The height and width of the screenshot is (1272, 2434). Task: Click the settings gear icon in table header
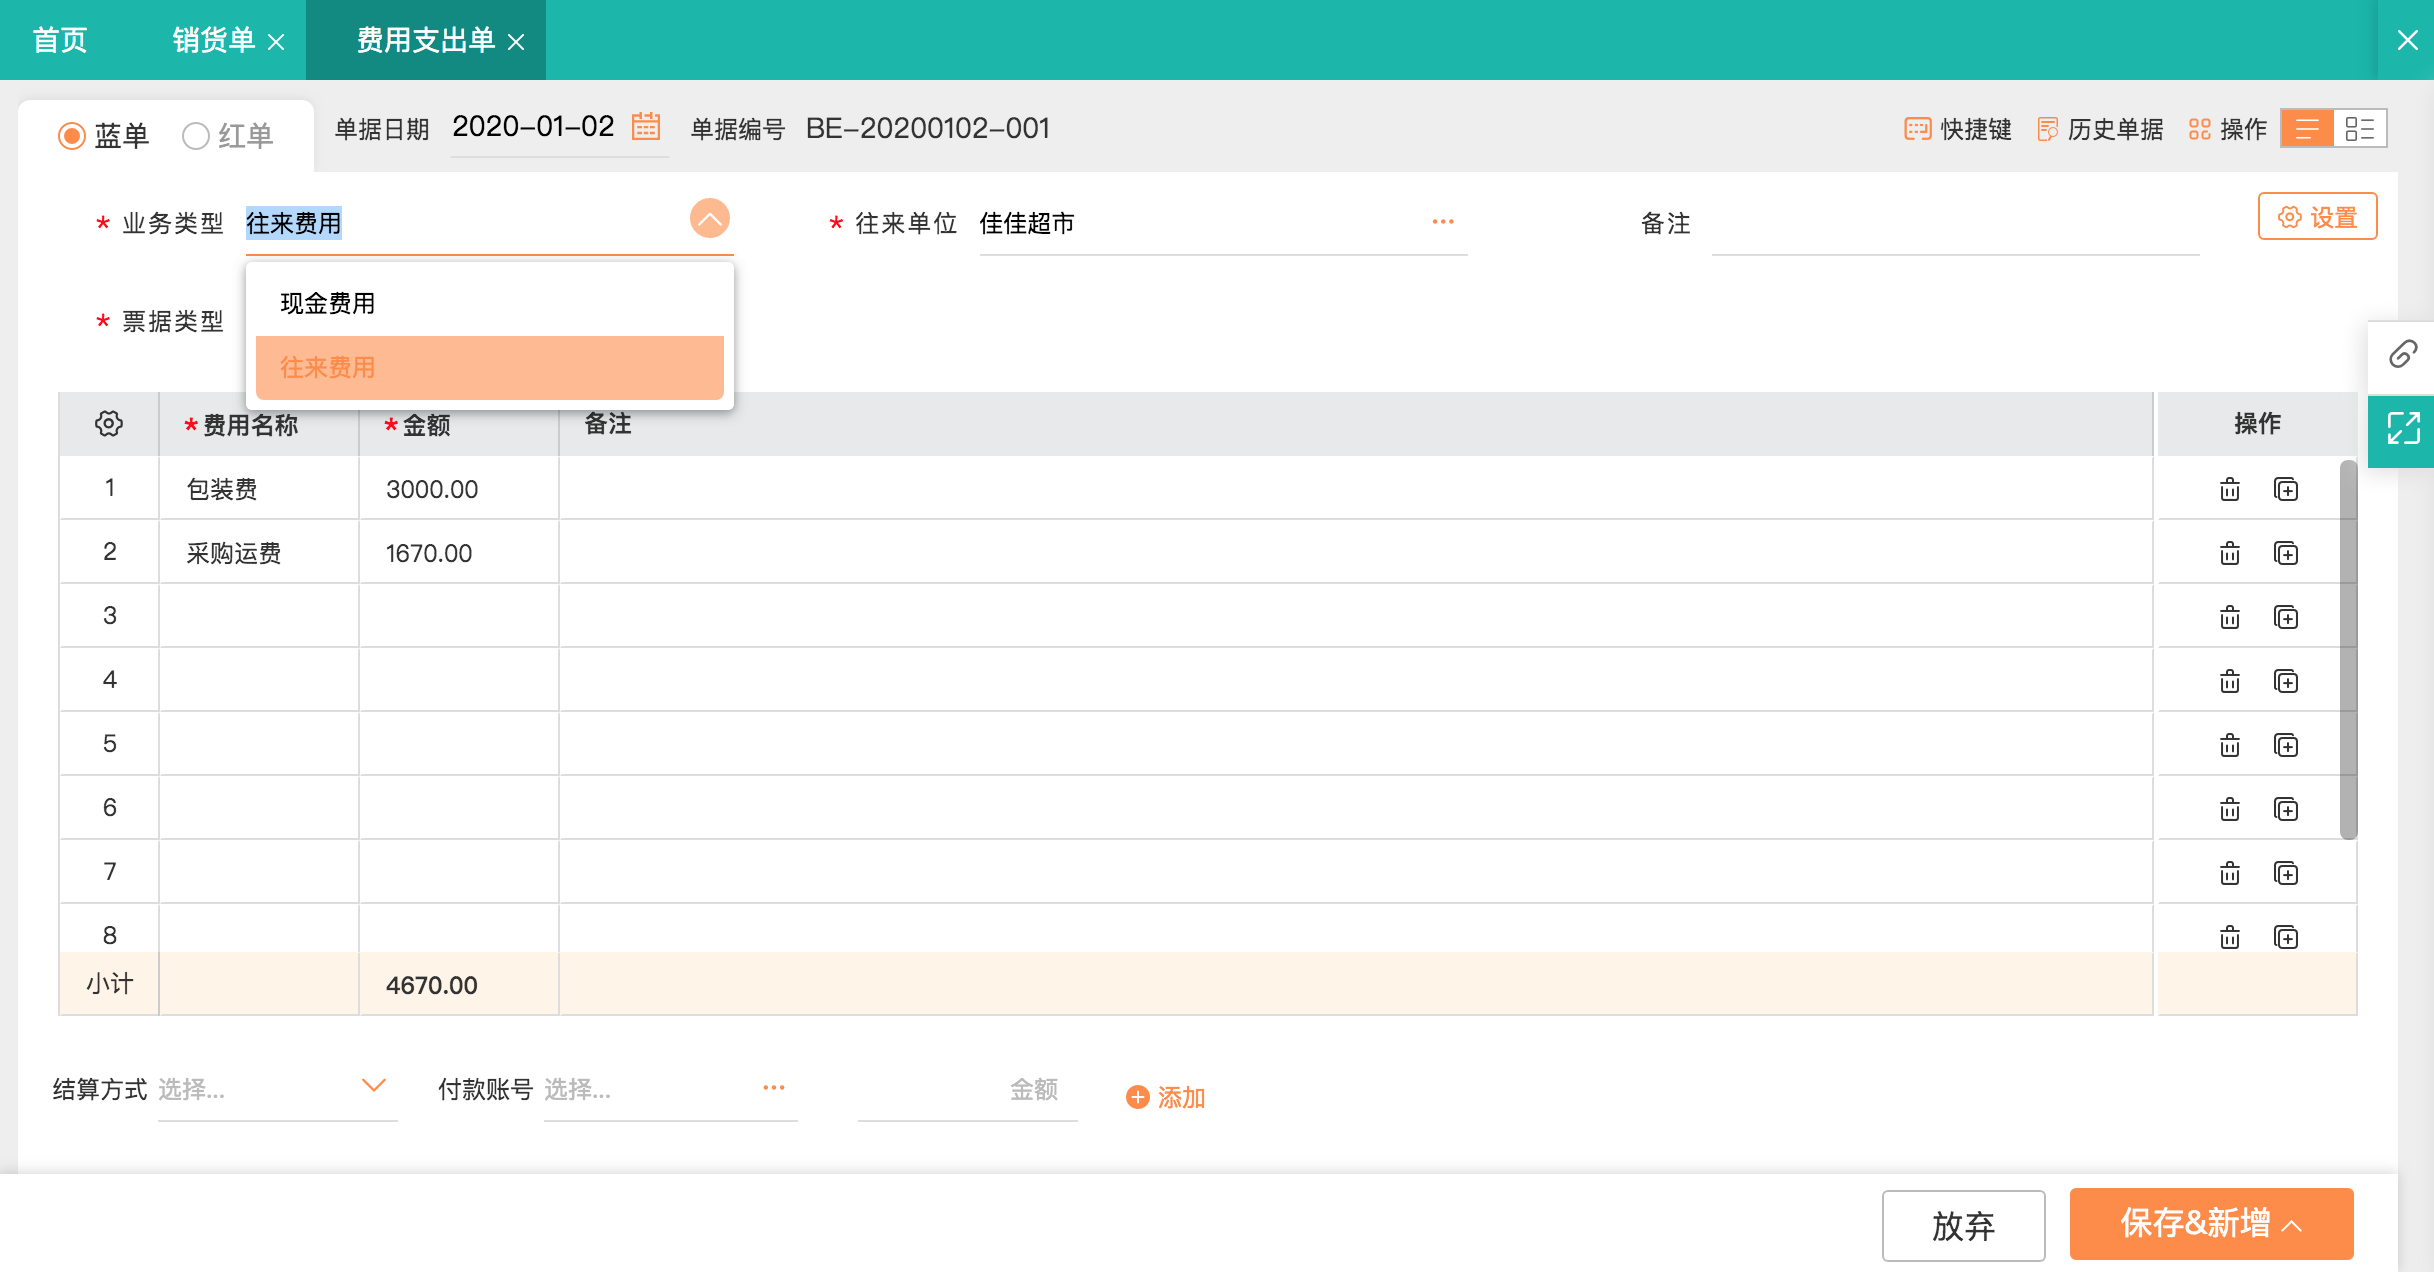109,423
